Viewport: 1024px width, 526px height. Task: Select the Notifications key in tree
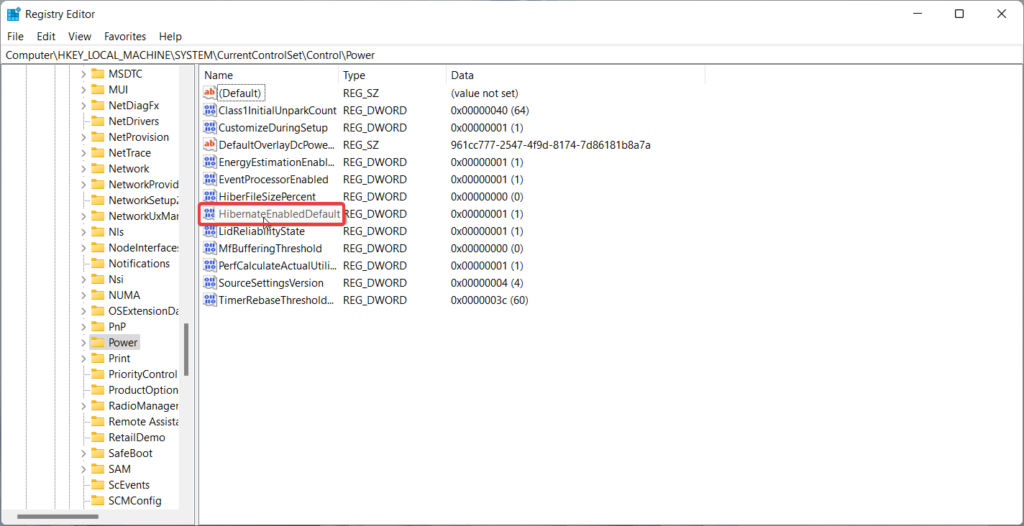click(139, 263)
